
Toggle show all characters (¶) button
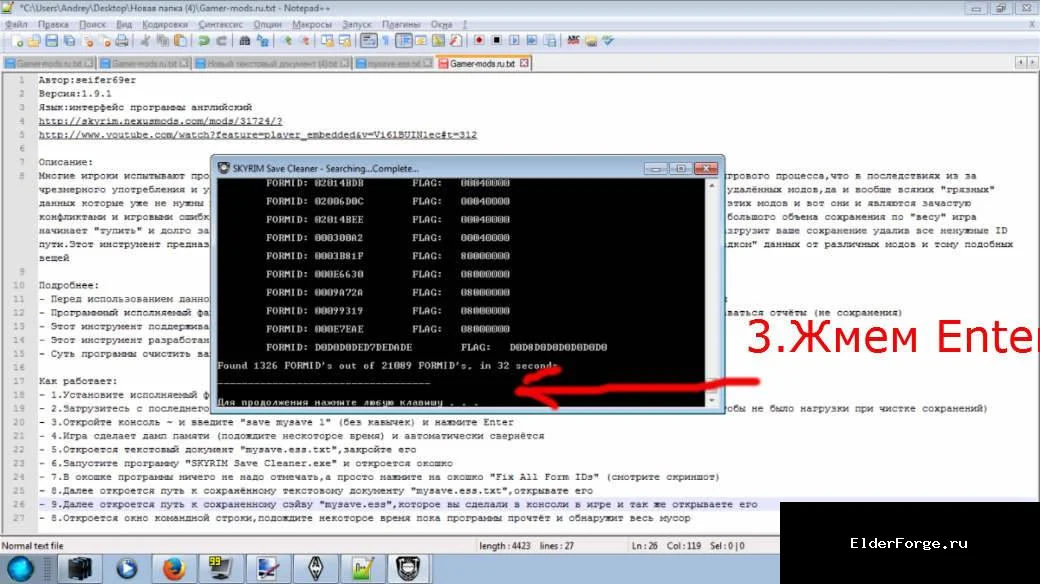(386, 41)
